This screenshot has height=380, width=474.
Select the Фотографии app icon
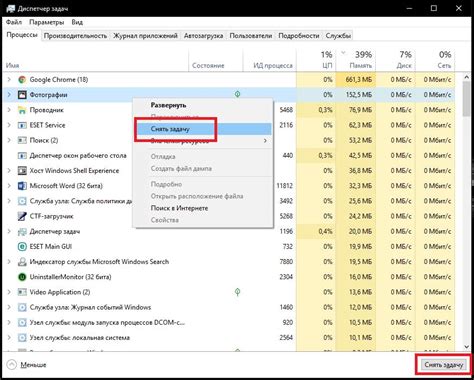tap(22, 95)
